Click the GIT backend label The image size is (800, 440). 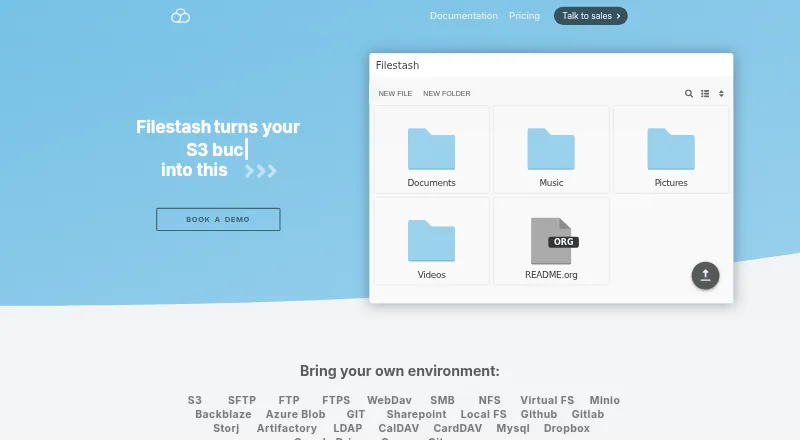coord(356,414)
